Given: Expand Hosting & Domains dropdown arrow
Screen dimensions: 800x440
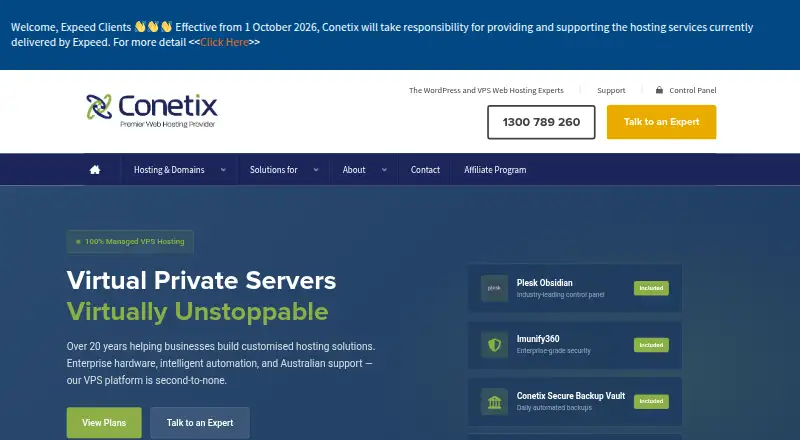Looking at the screenshot, I should pos(223,170).
